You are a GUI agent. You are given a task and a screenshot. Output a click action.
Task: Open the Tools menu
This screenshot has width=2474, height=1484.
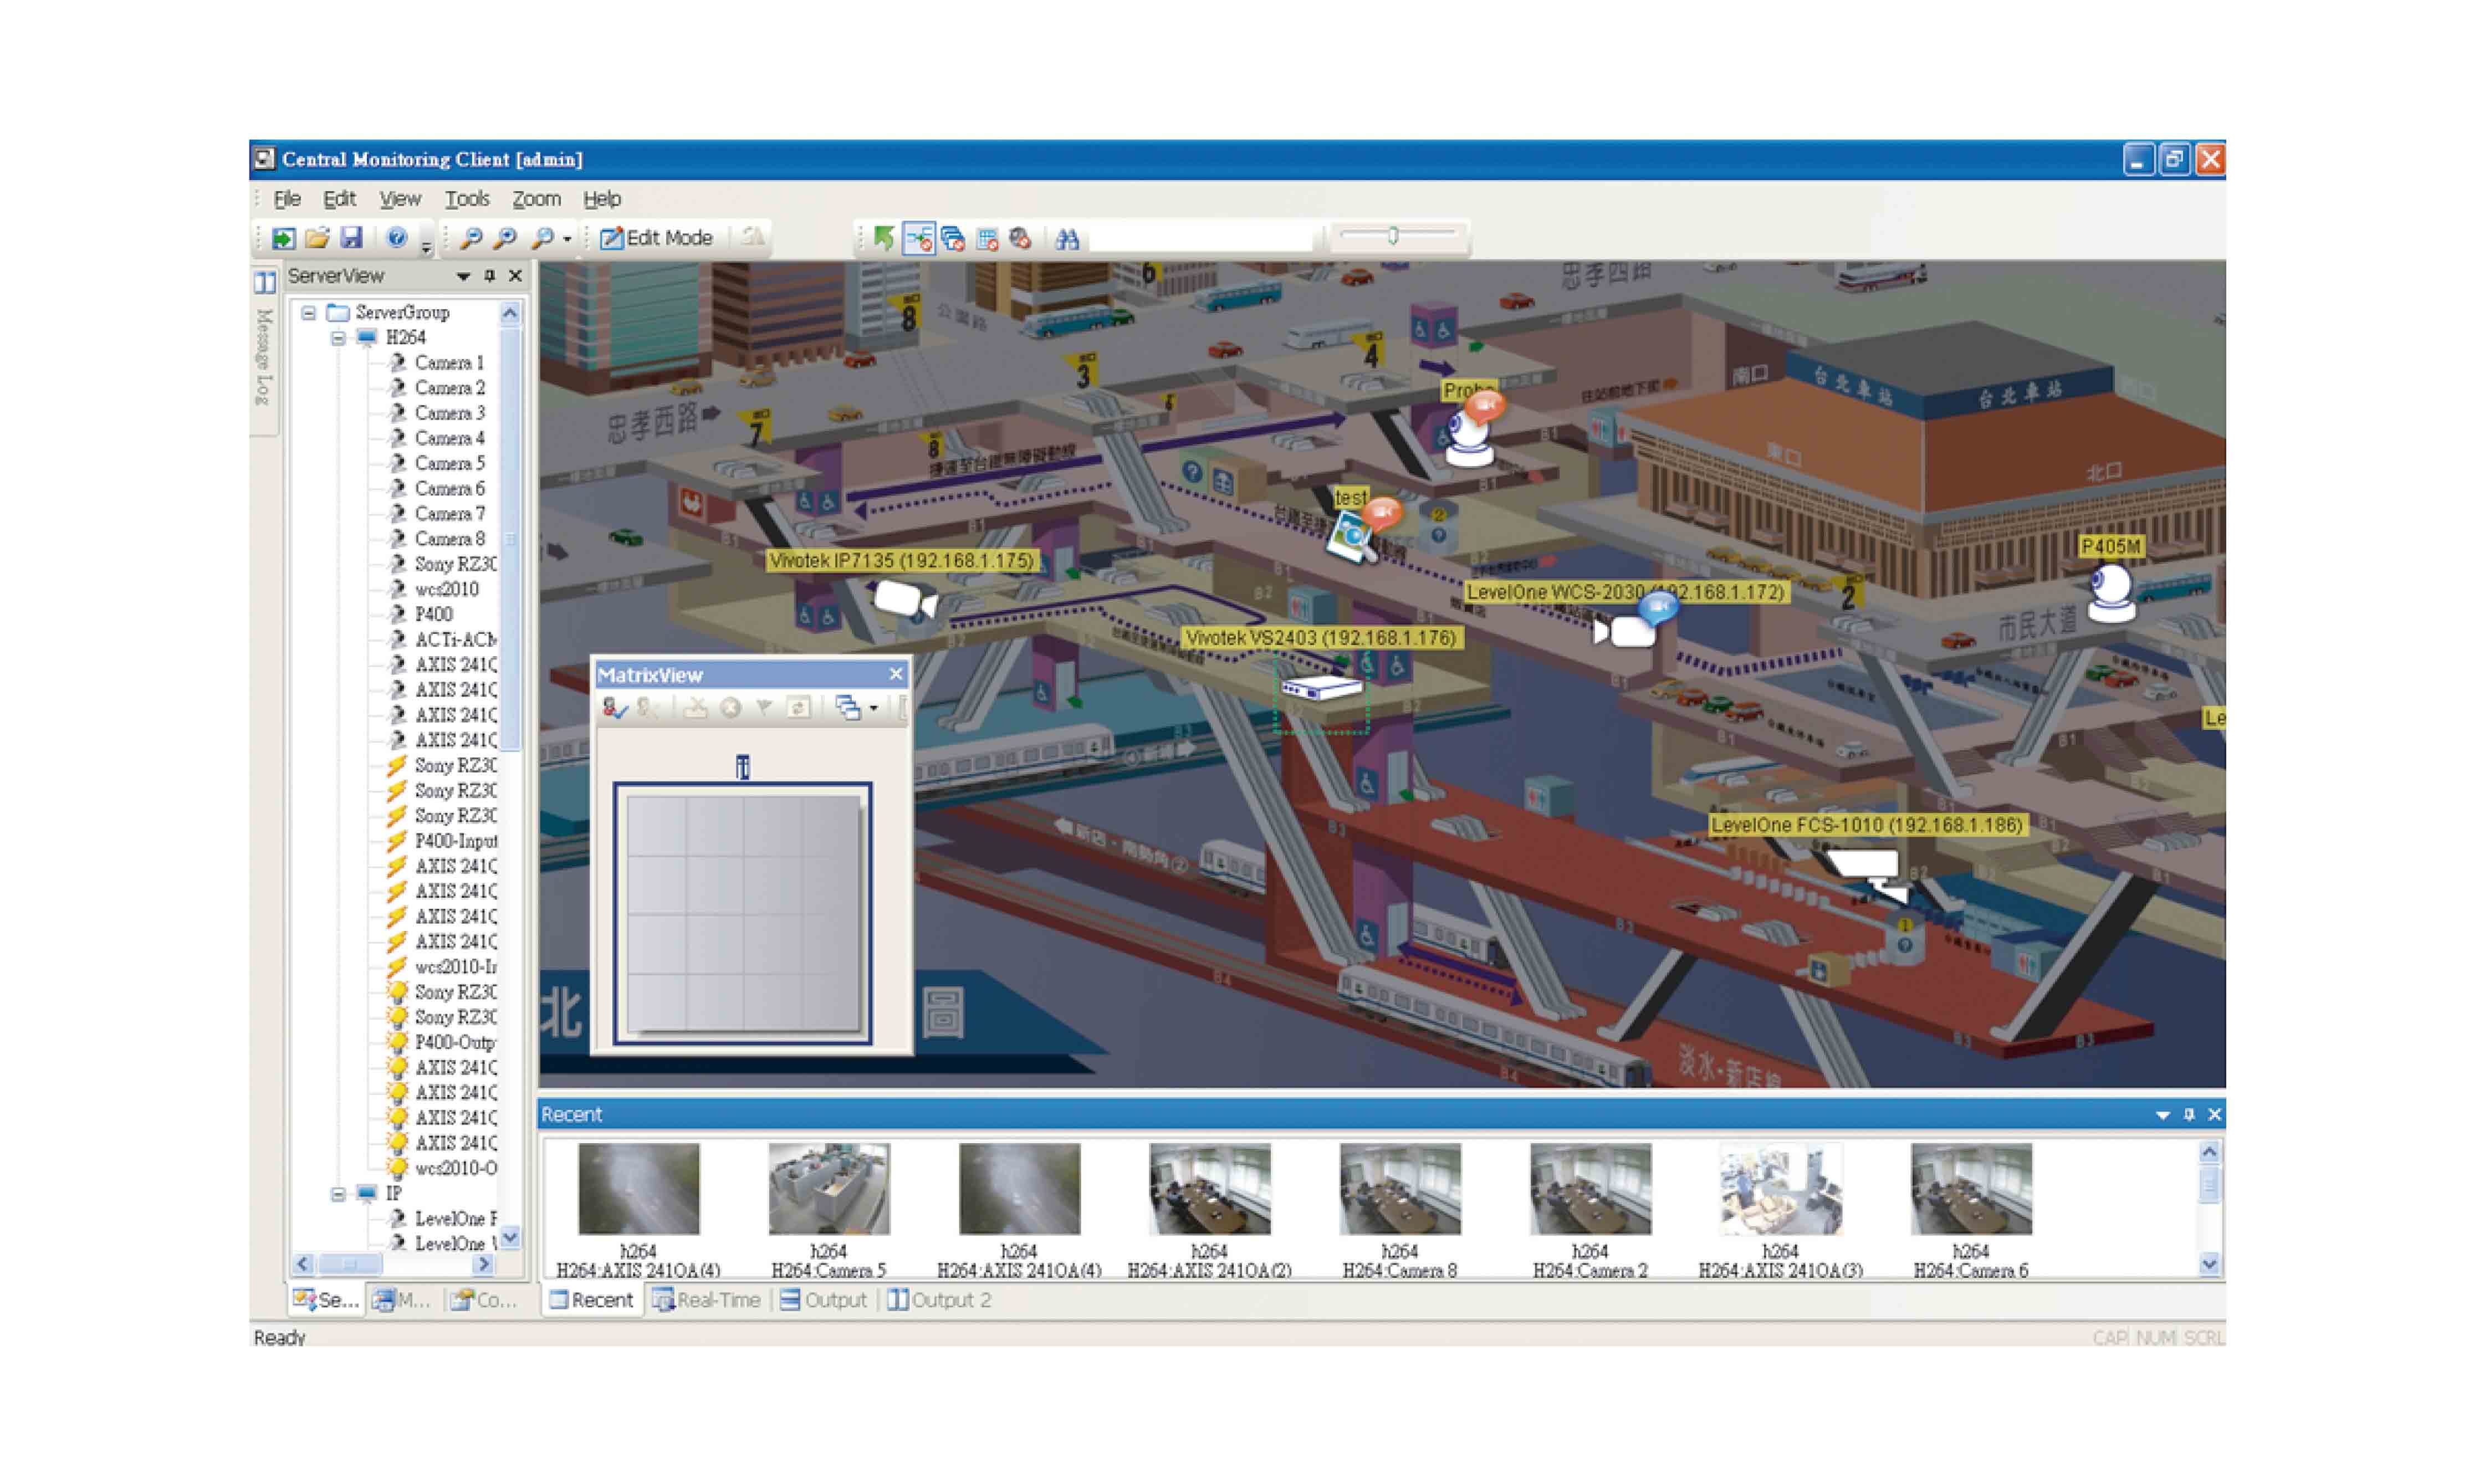[466, 199]
